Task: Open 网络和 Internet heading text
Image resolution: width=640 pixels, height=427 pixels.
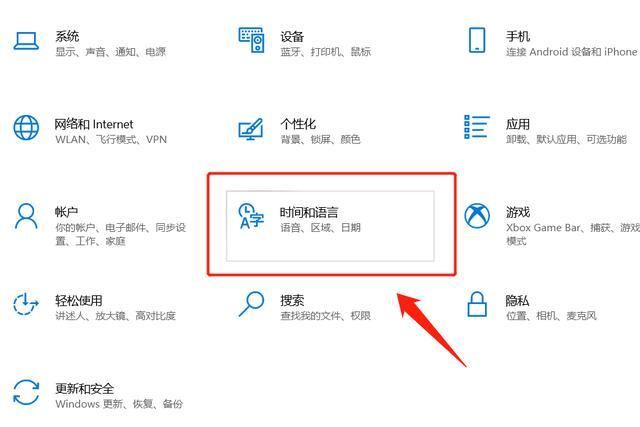Action: click(x=93, y=124)
